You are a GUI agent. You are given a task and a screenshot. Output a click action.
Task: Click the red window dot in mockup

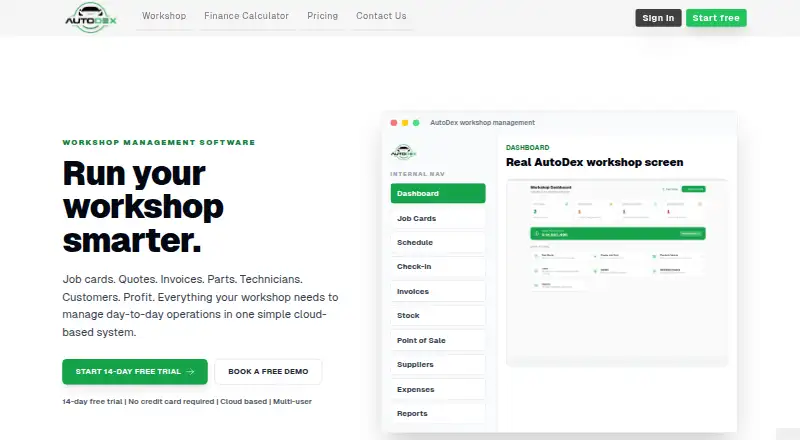tap(394, 123)
